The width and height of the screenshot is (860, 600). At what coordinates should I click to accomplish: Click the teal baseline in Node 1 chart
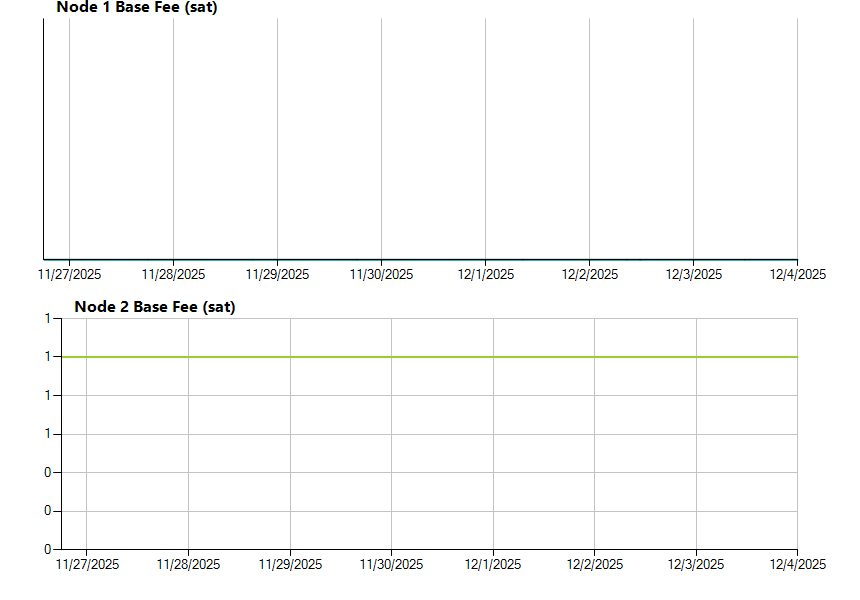pyautogui.click(x=420, y=260)
